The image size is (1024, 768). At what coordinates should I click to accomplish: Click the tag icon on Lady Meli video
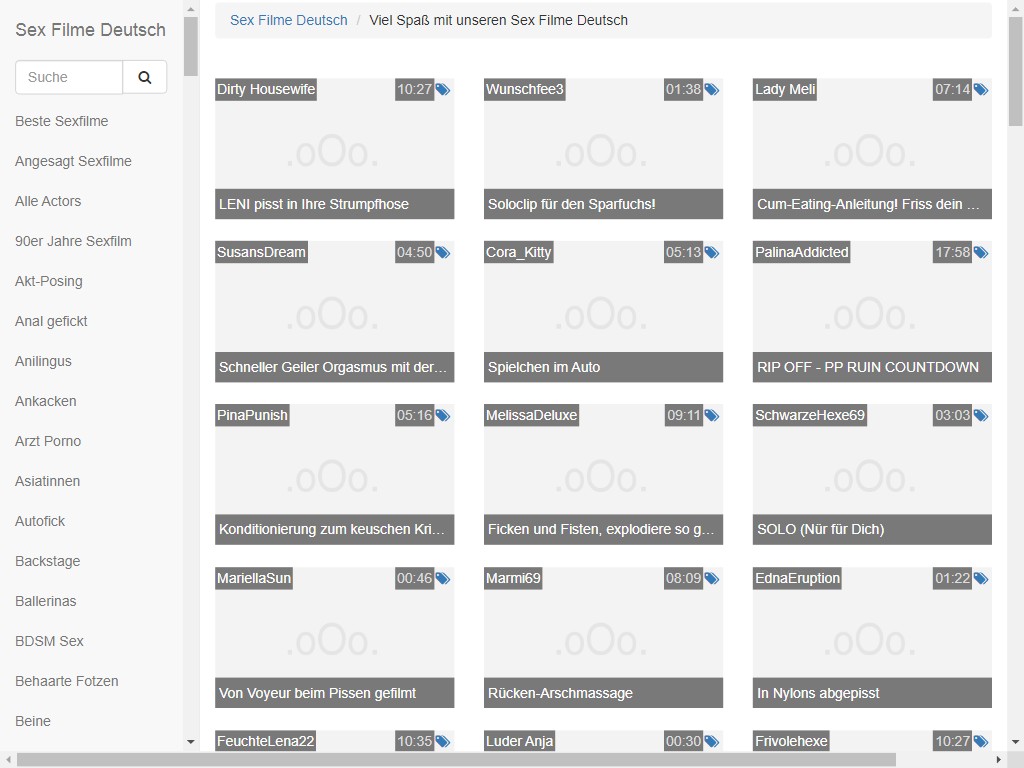[x=981, y=90]
